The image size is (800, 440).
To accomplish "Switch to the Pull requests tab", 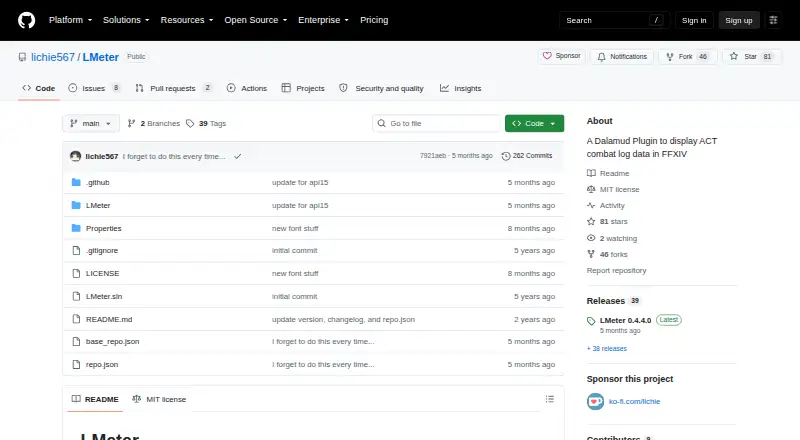I will [x=173, y=88].
